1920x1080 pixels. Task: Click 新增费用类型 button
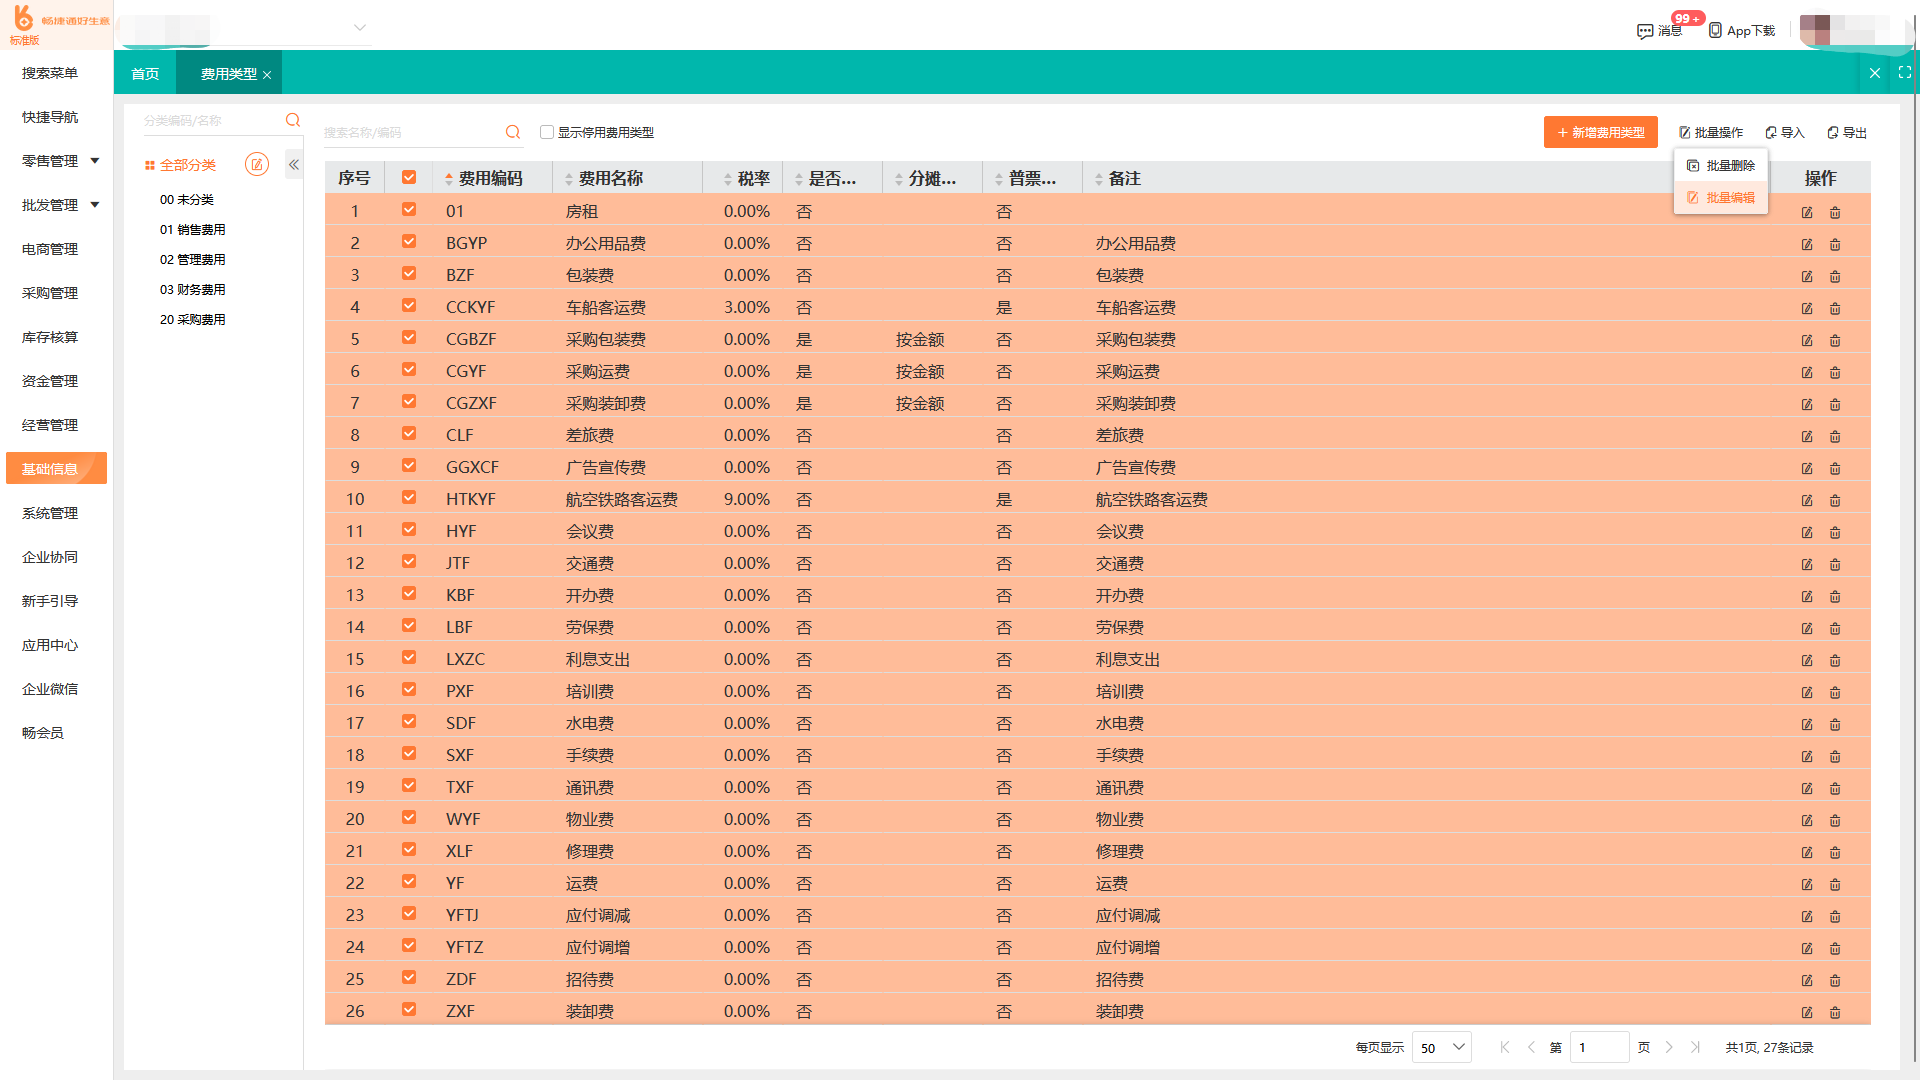[1598, 131]
